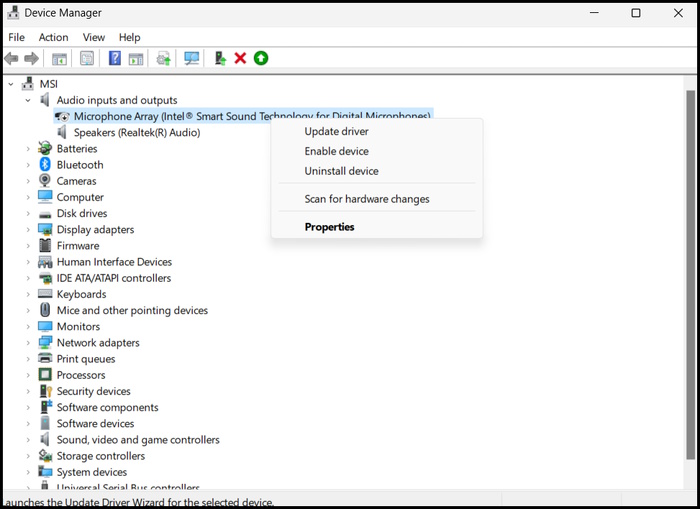
Task: Click the vertical scrollbar of device tree
Action: point(690,250)
